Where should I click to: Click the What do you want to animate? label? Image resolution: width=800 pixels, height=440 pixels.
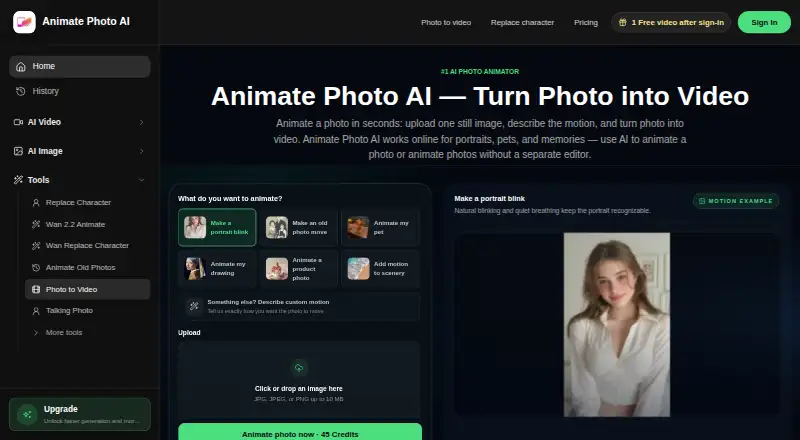pyautogui.click(x=230, y=199)
